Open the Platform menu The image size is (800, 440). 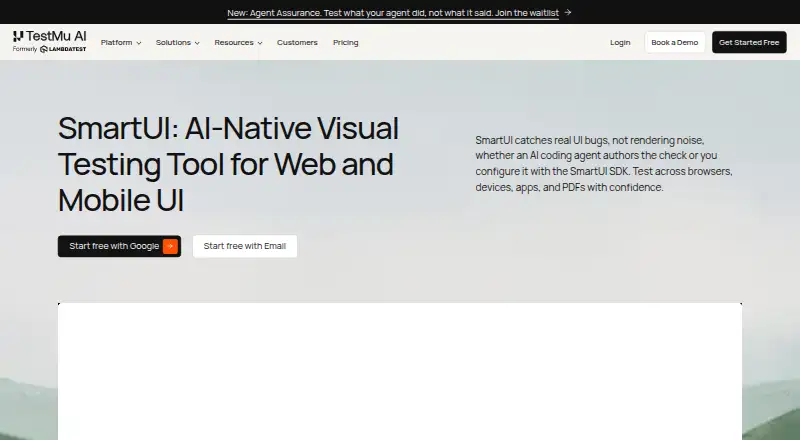[x=121, y=42]
